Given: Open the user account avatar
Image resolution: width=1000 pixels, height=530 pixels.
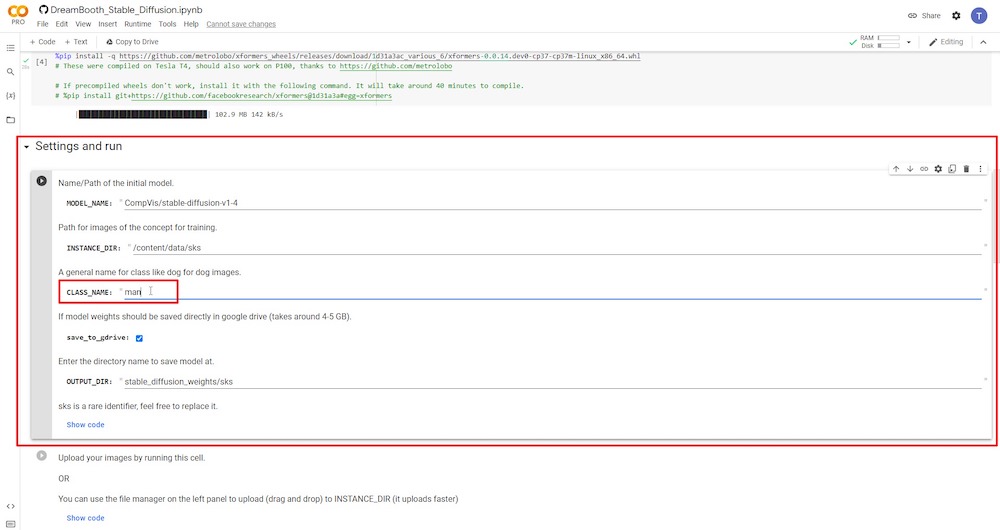Looking at the screenshot, I should point(979,16).
